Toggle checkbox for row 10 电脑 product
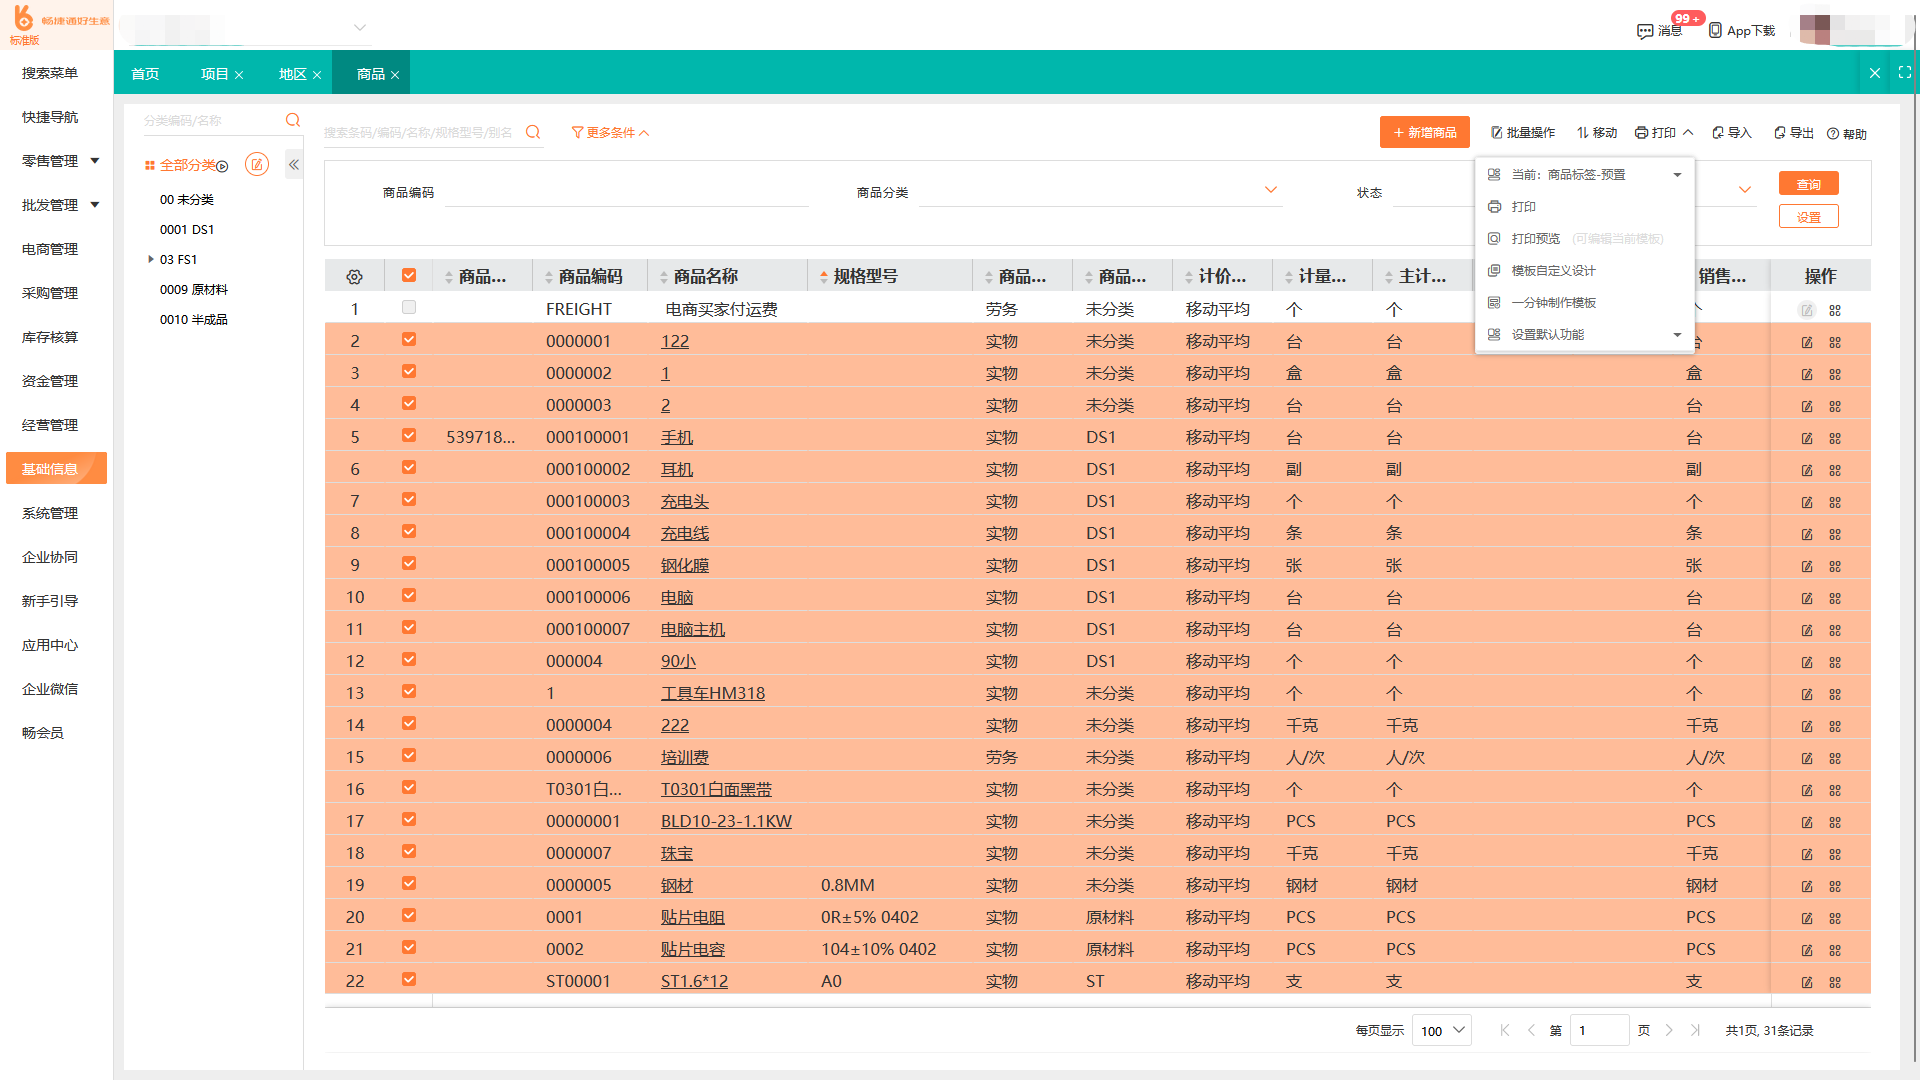The height and width of the screenshot is (1080, 1920). pyautogui.click(x=410, y=596)
